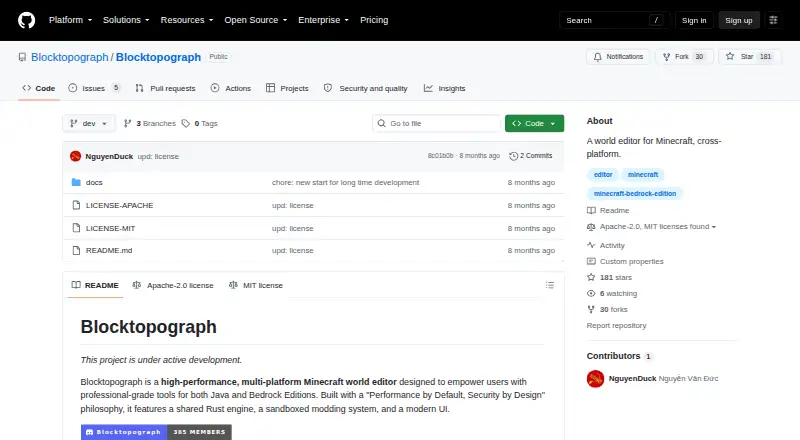Switch to the Issues tab
The height and width of the screenshot is (440, 800).
click(94, 88)
